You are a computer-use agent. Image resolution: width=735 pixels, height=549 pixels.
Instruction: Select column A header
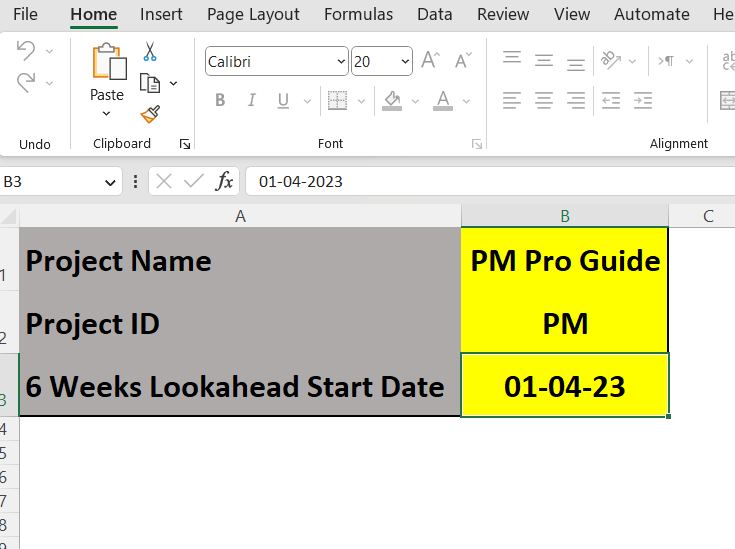(x=240, y=216)
